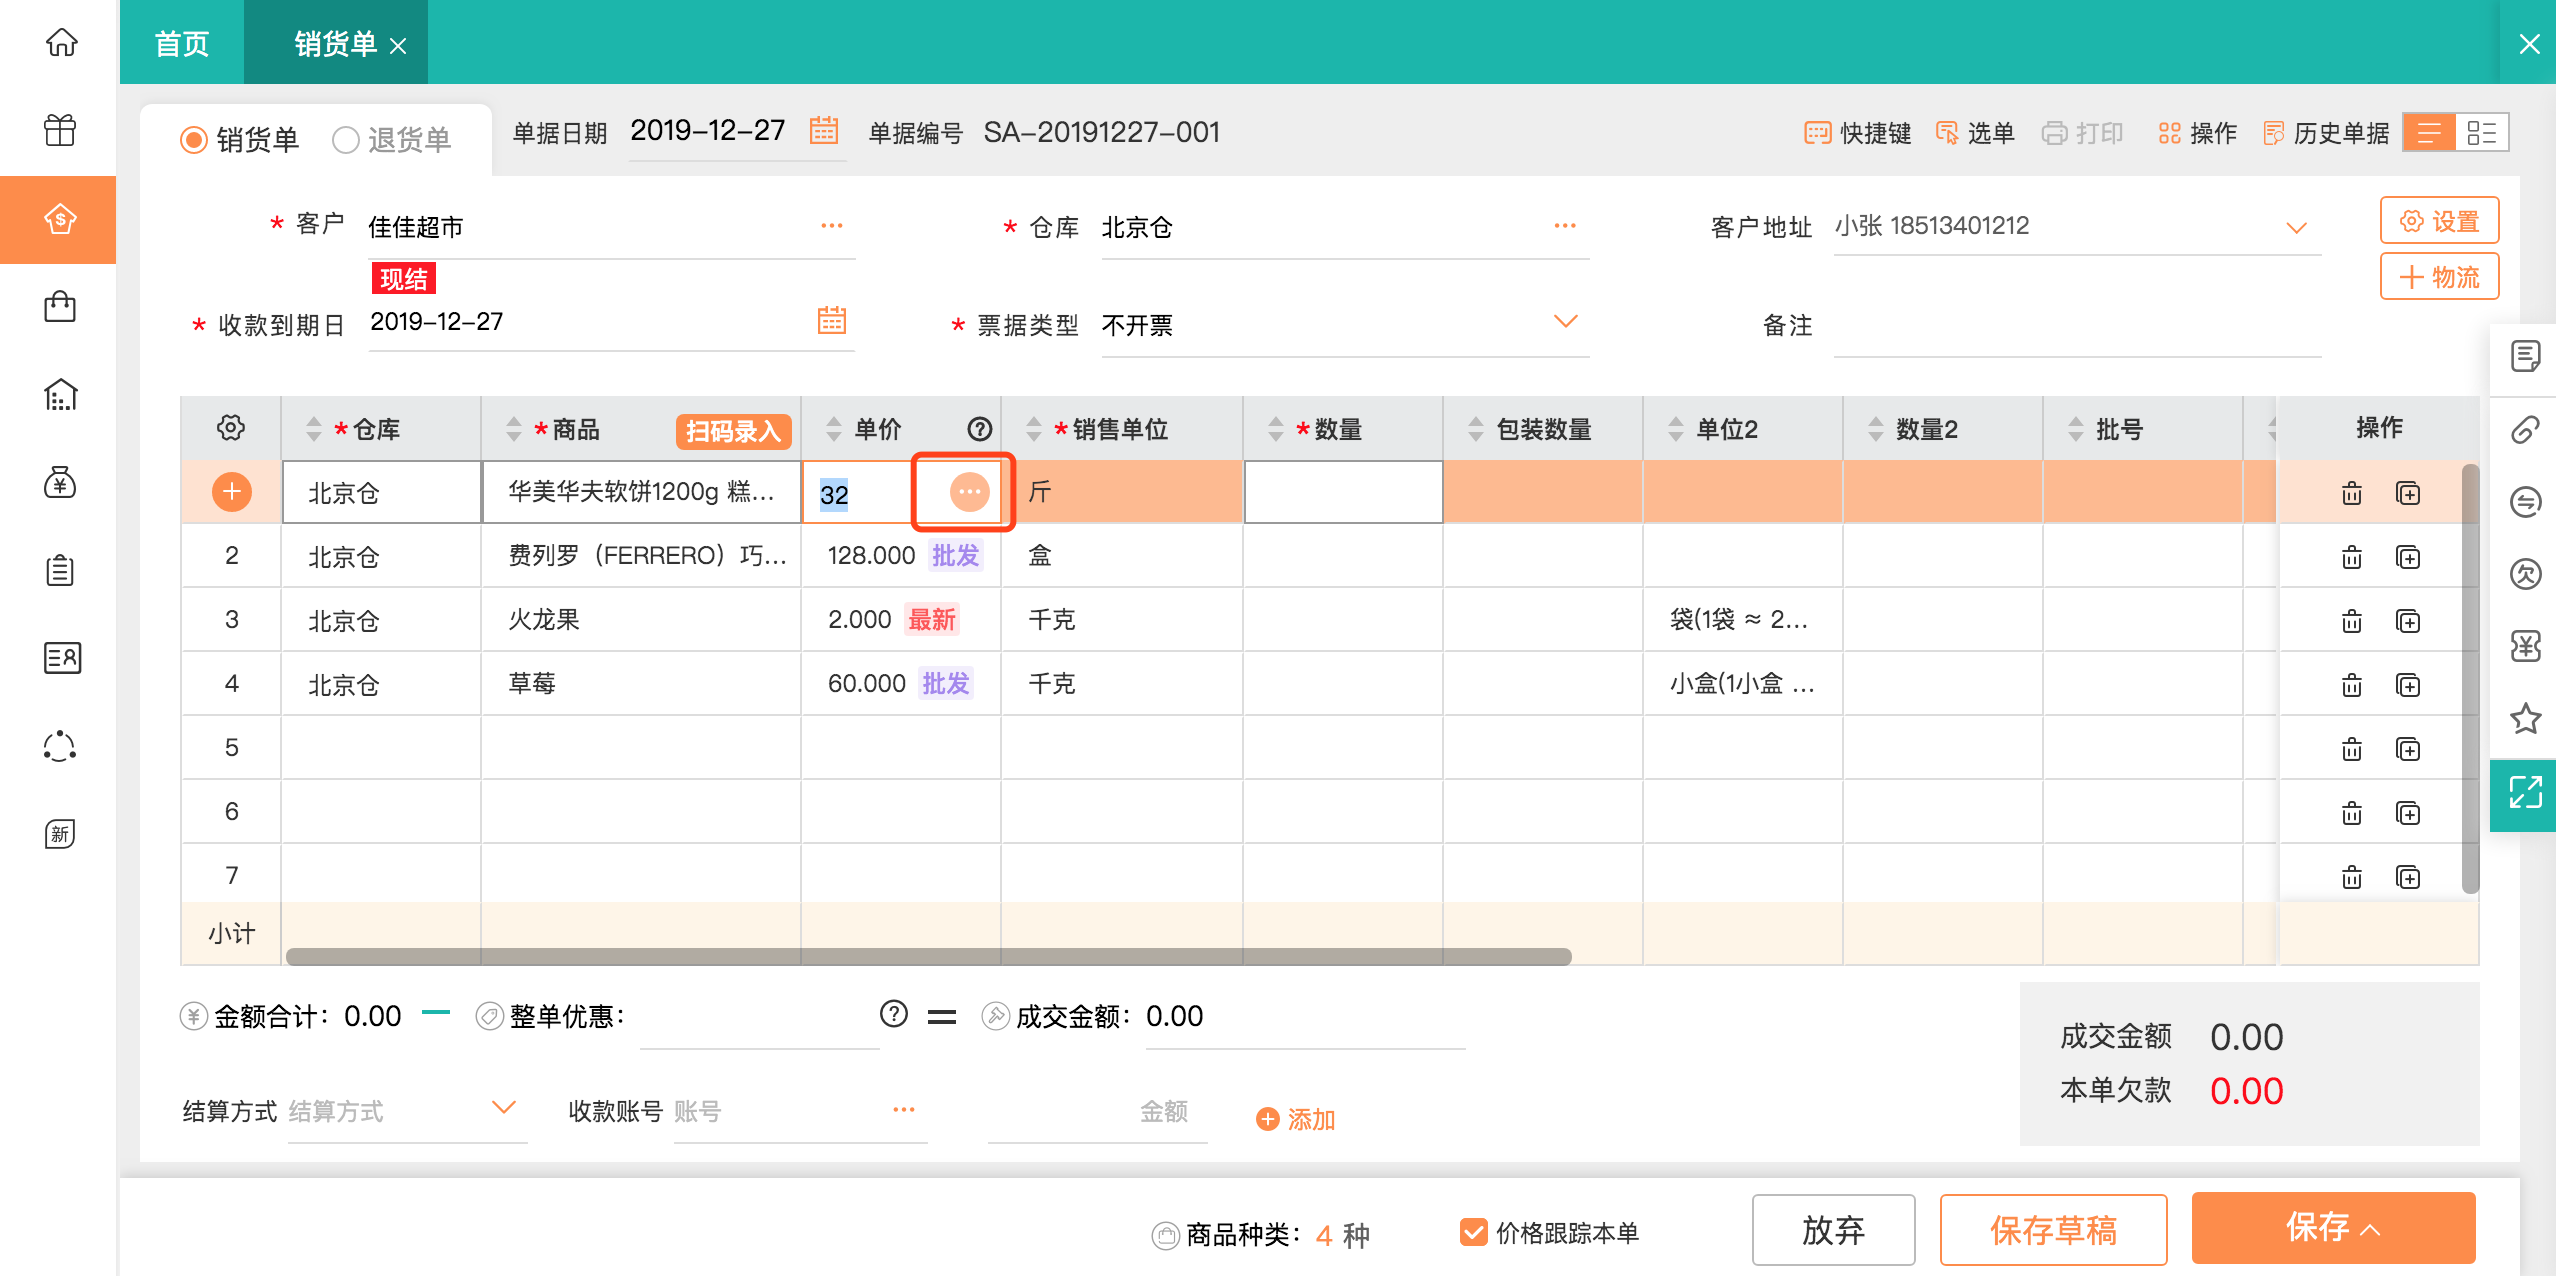Viewport: 2556px width, 1276px height.
Task: Click the add logistics 物流 icon
Action: pyautogui.click(x=2440, y=277)
